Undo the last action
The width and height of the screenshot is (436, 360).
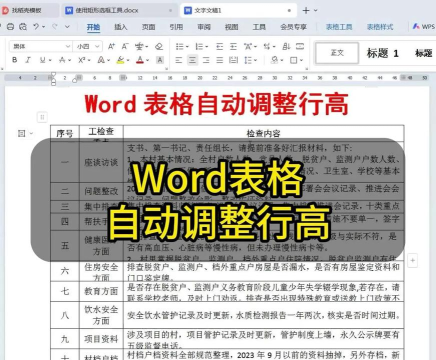36,26
